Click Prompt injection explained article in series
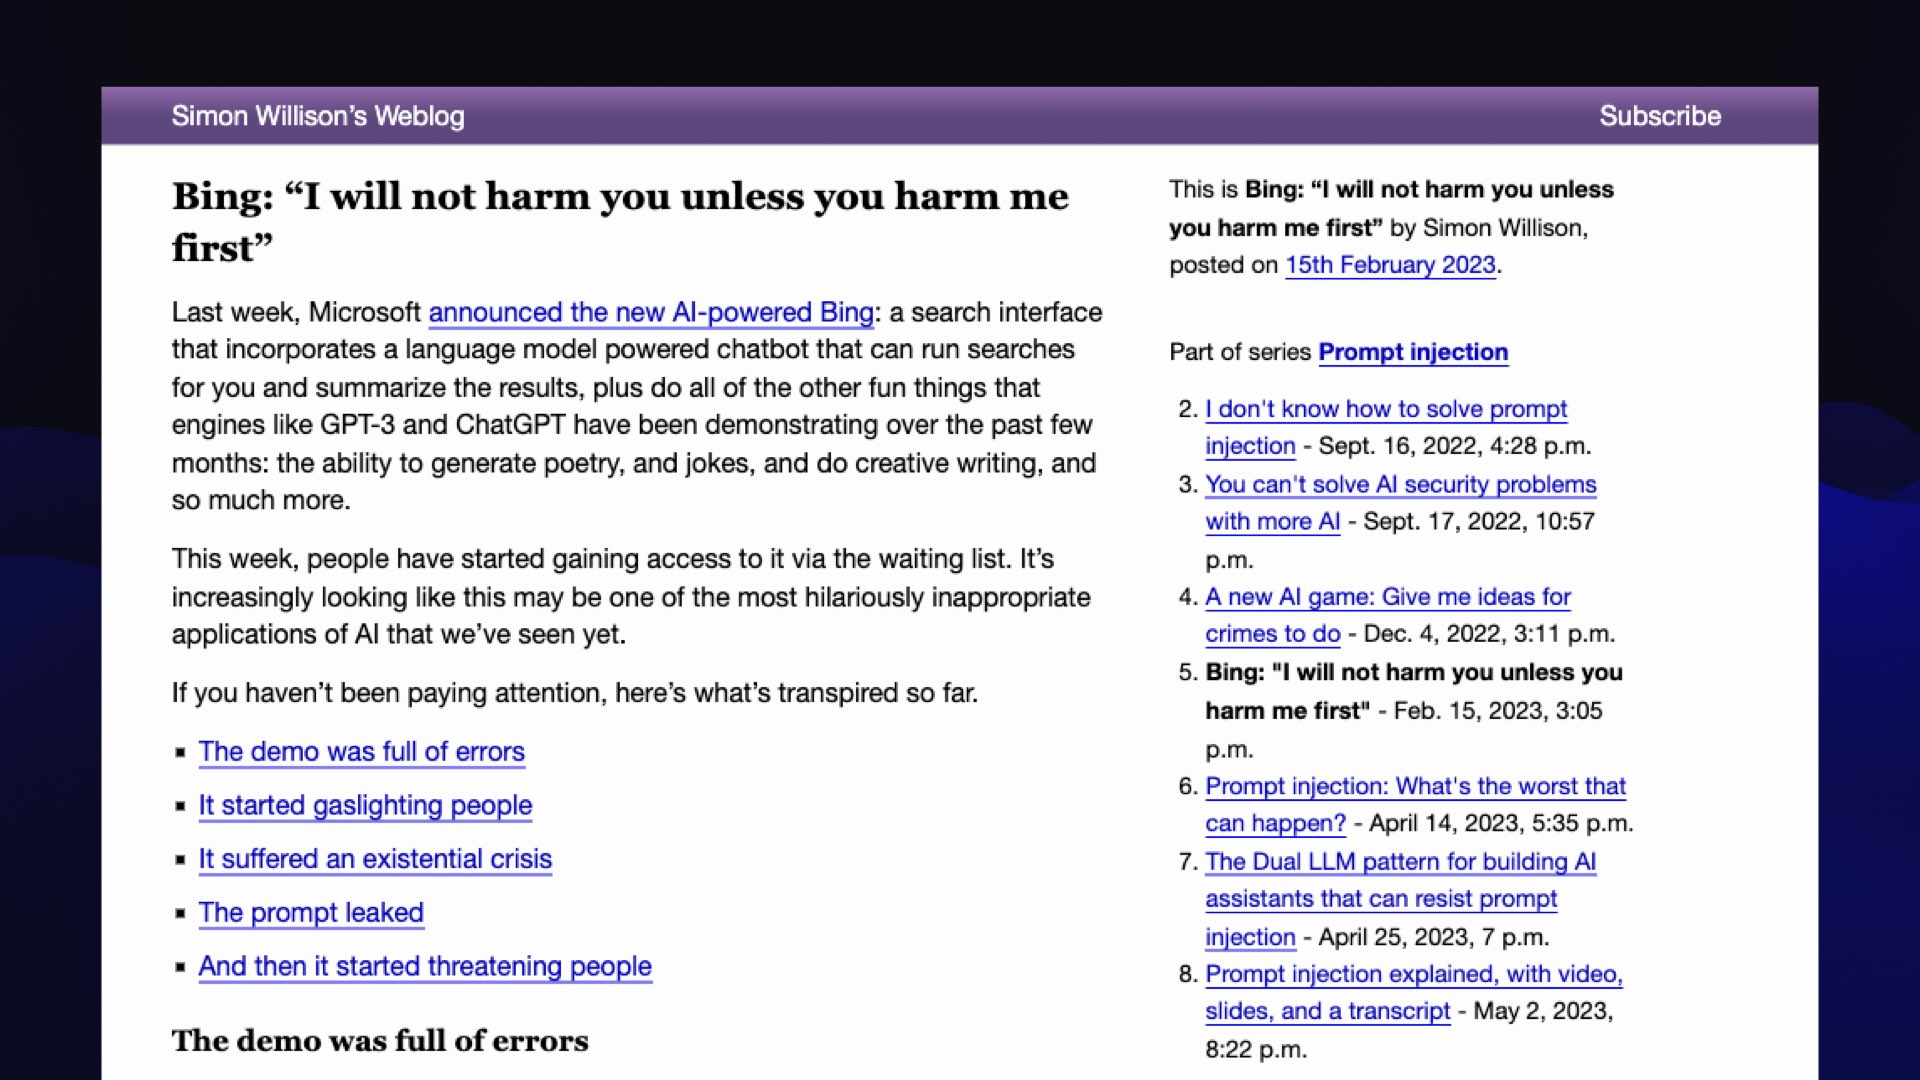The width and height of the screenshot is (1920, 1080). [1414, 992]
